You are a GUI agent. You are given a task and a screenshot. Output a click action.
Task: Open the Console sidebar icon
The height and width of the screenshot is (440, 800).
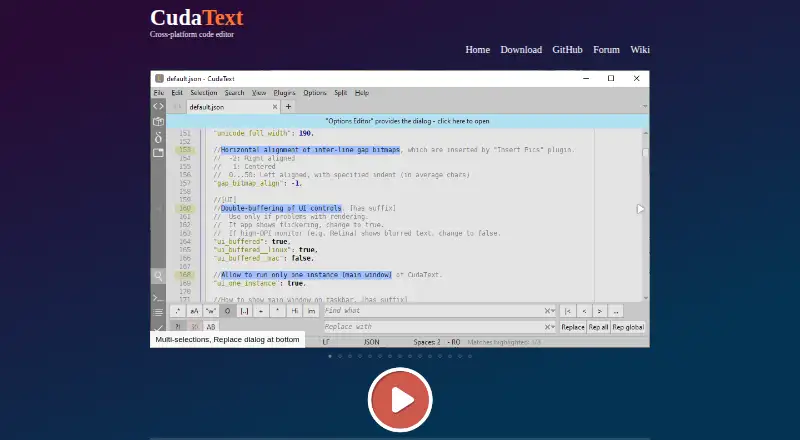pos(158,298)
